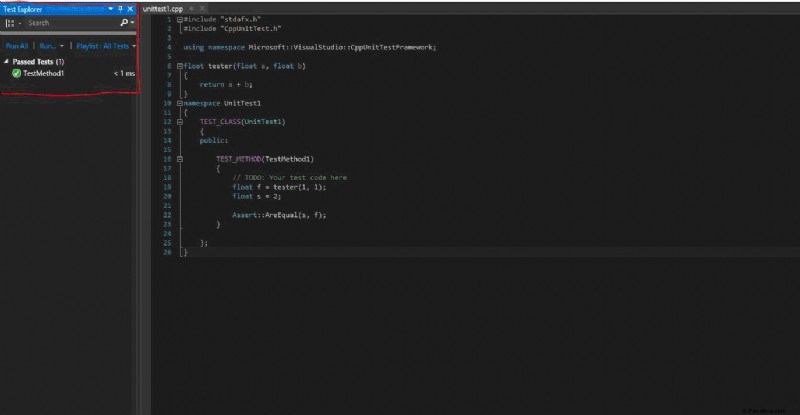The height and width of the screenshot is (415, 800).
Task: Click the green passed checkmark beside TestMethod1
Action: tap(16, 73)
